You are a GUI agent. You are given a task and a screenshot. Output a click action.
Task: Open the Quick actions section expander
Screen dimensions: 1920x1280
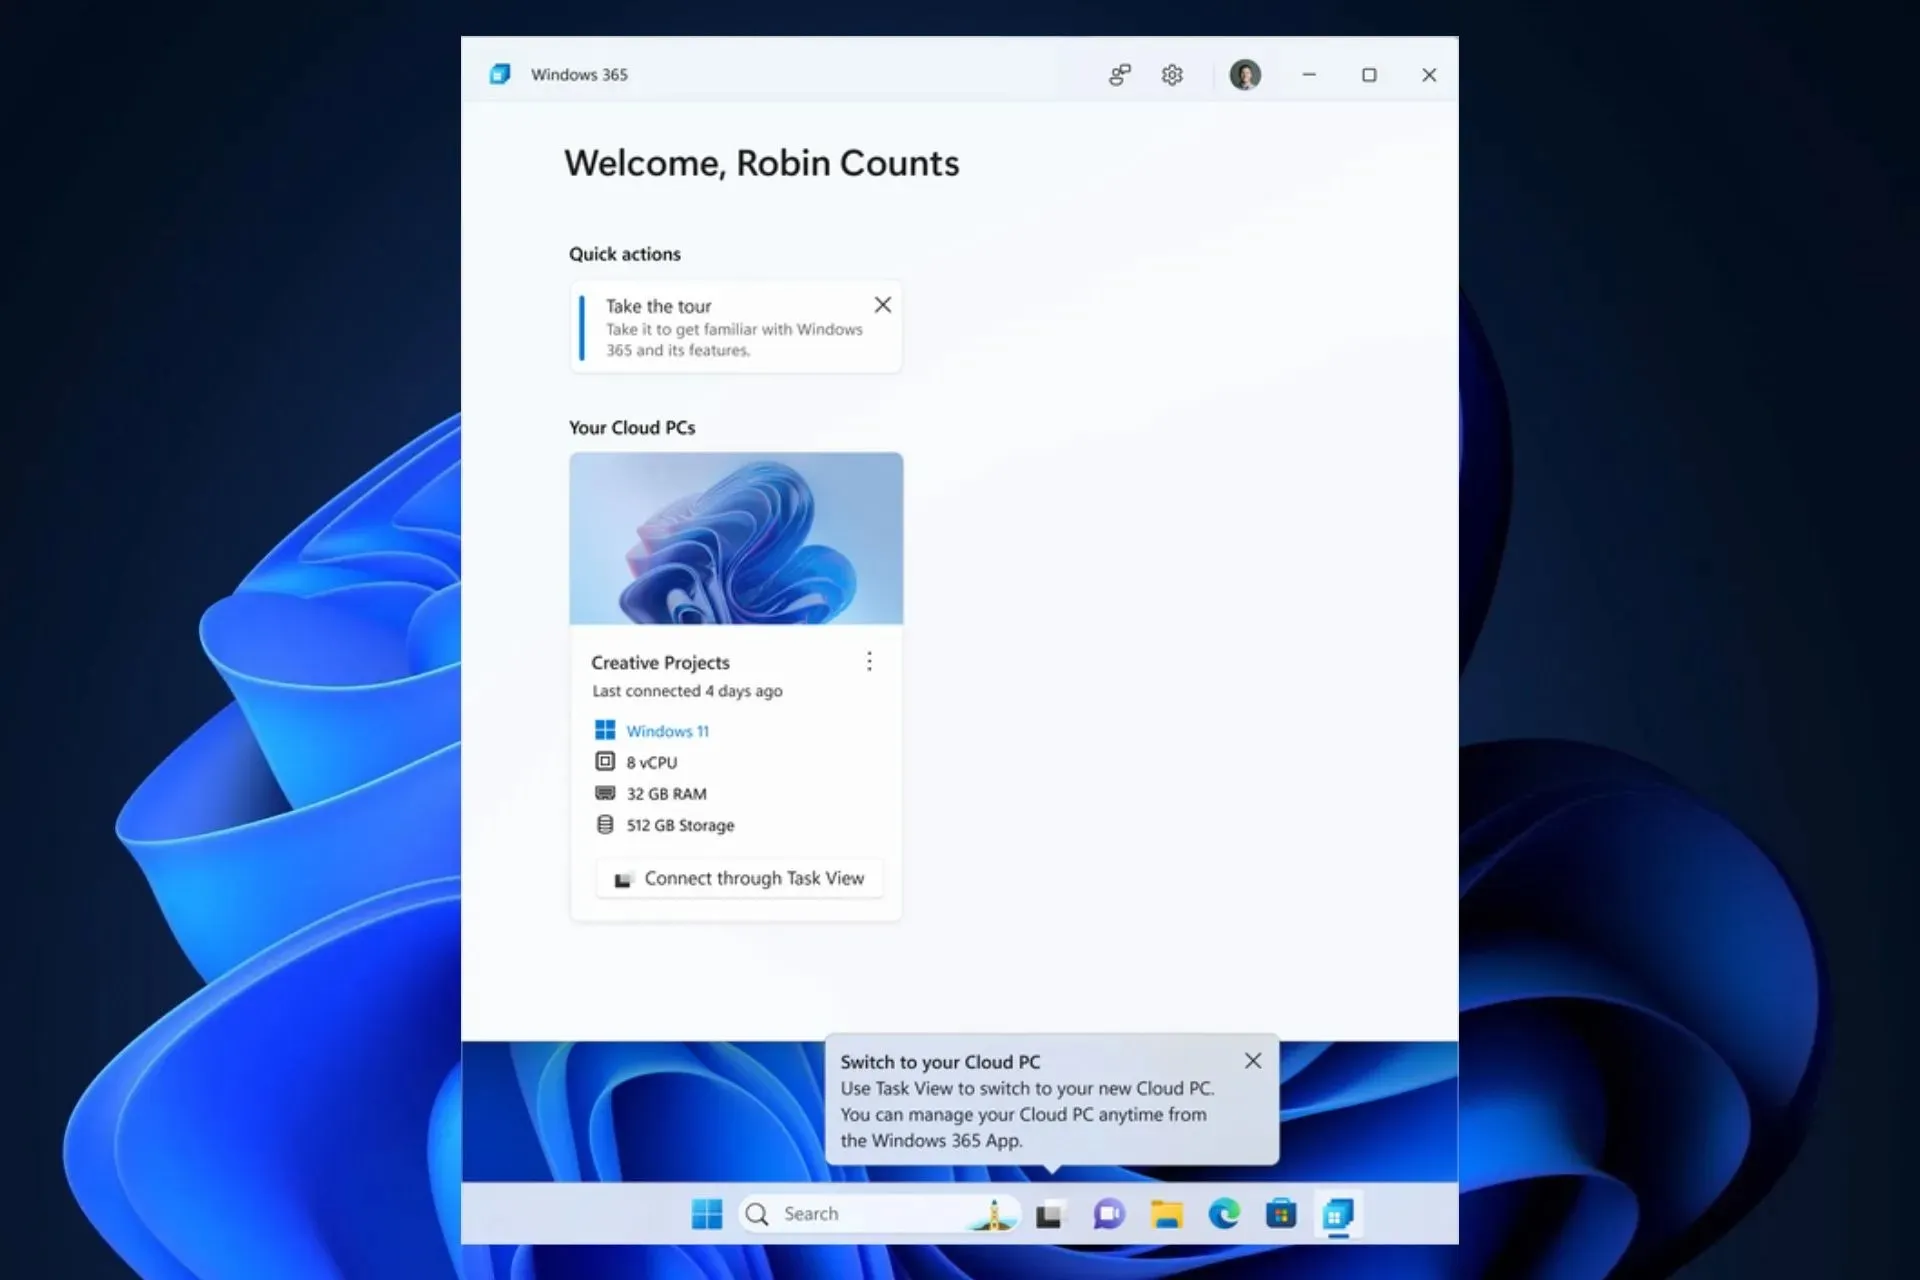pyautogui.click(x=624, y=253)
